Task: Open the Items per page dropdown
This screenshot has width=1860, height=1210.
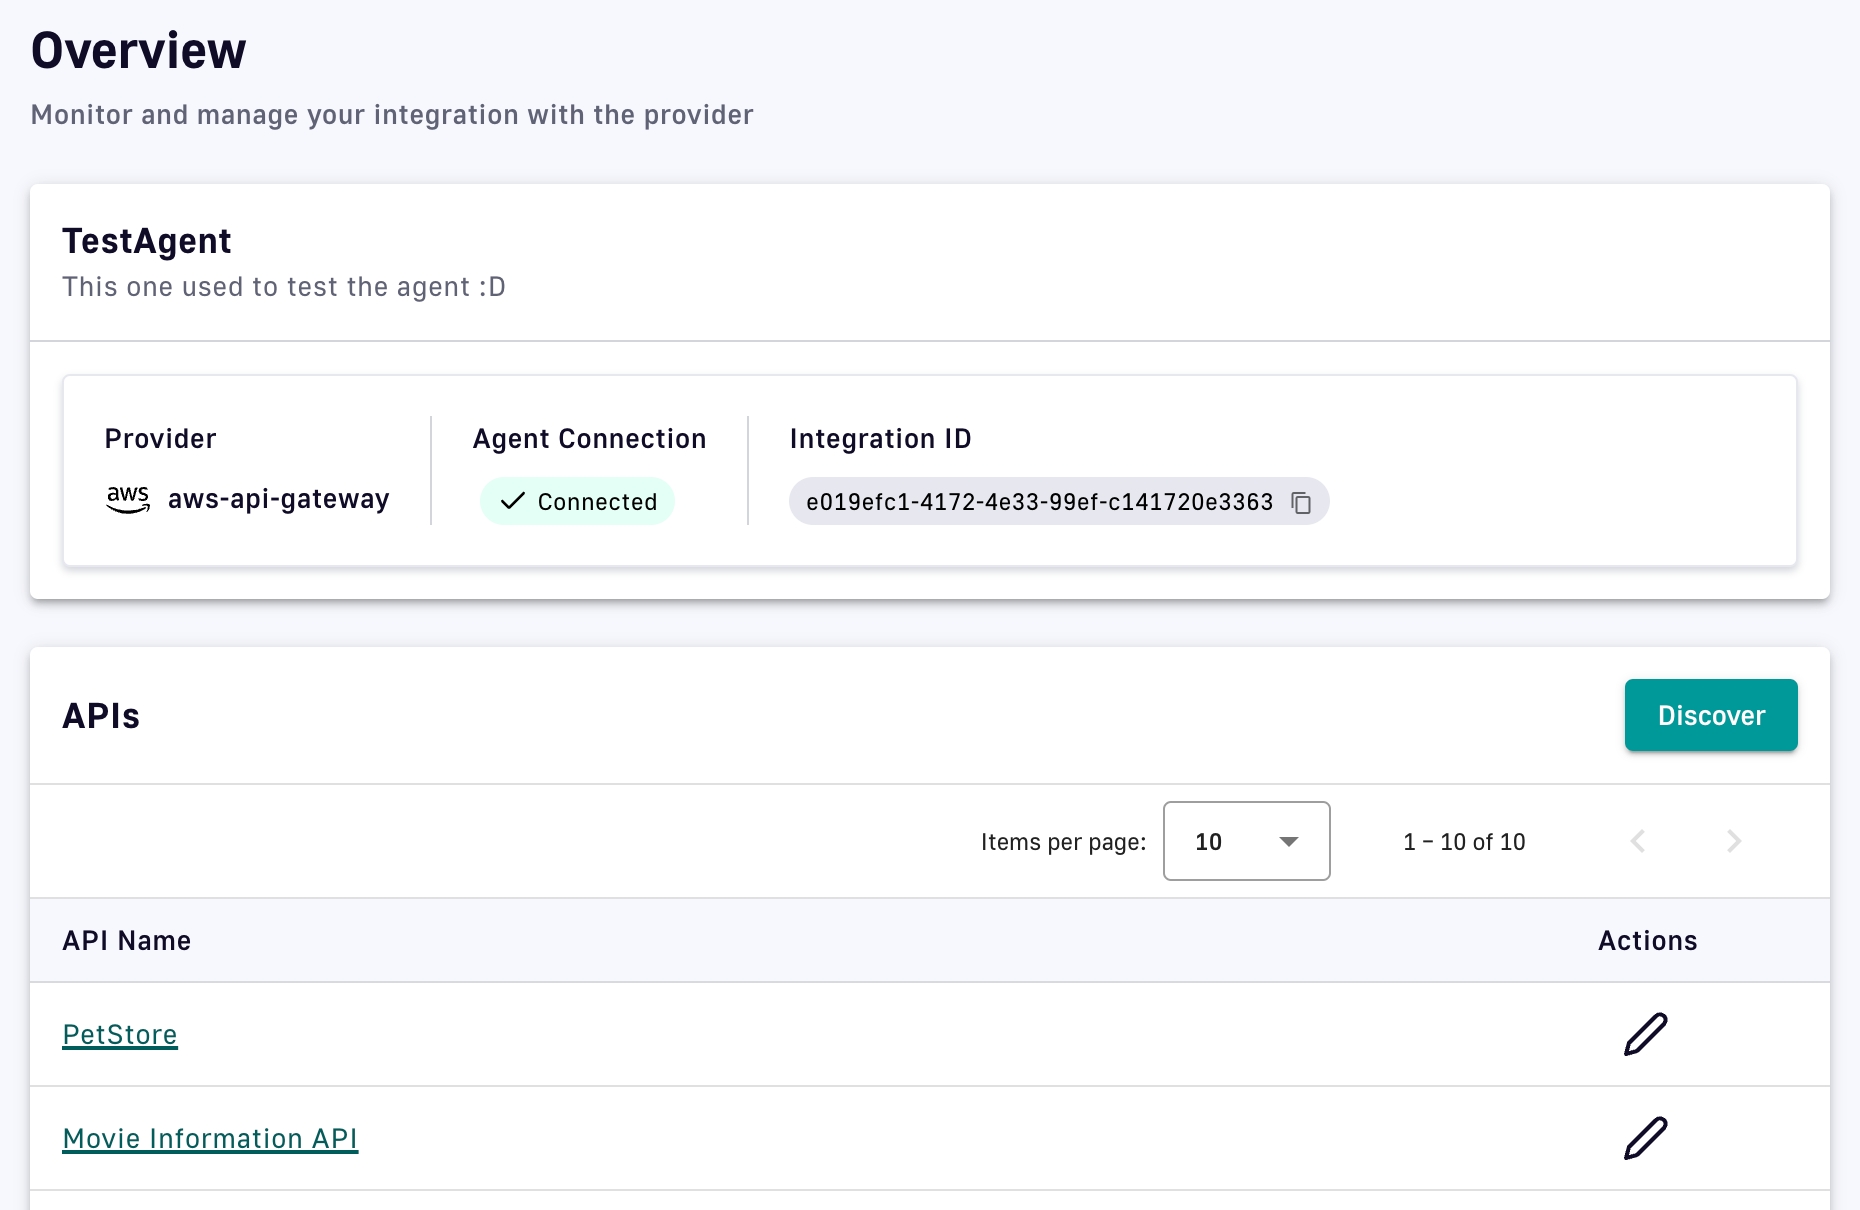Action: [x=1246, y=841]
